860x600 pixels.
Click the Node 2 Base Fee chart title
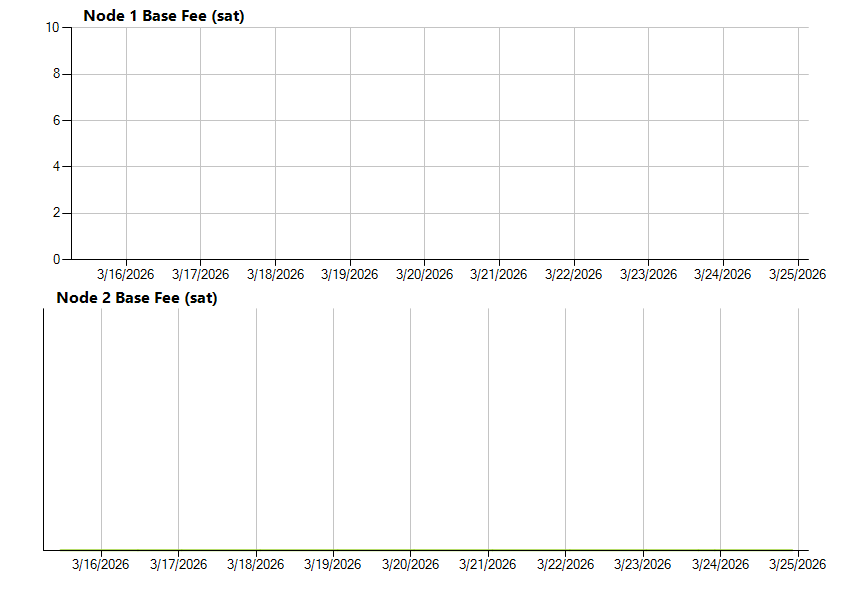coord(137,298)
